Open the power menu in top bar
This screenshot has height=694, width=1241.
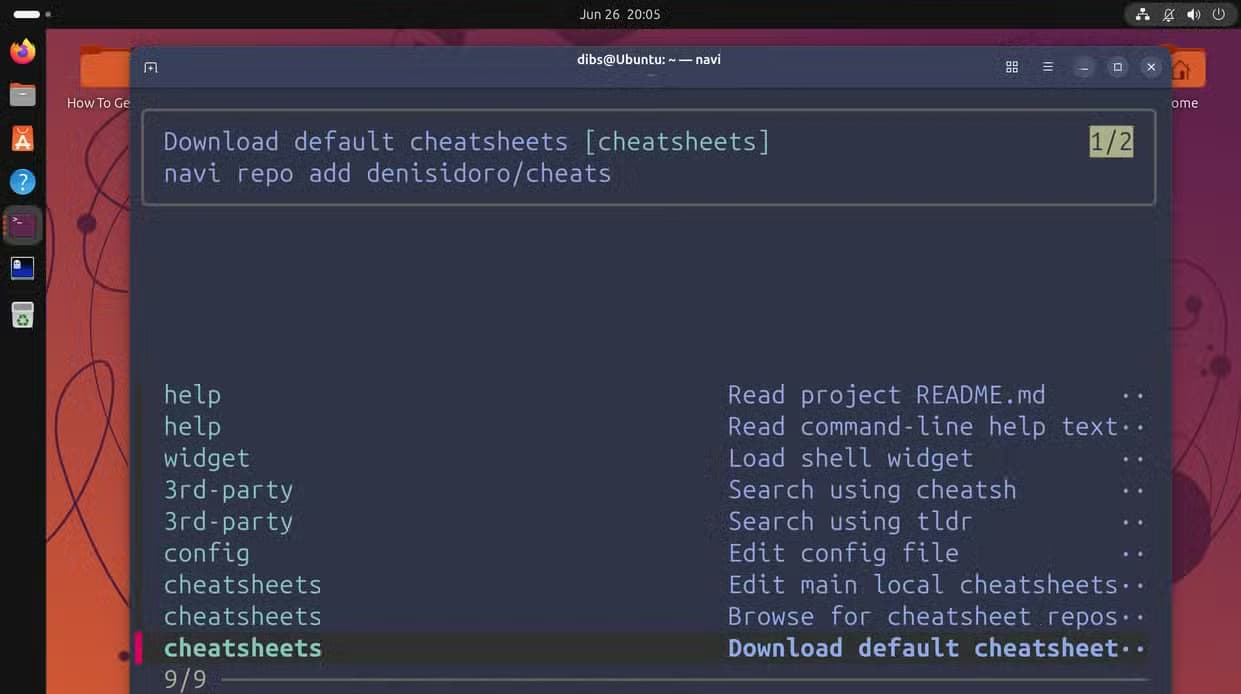pos(1219,15)
